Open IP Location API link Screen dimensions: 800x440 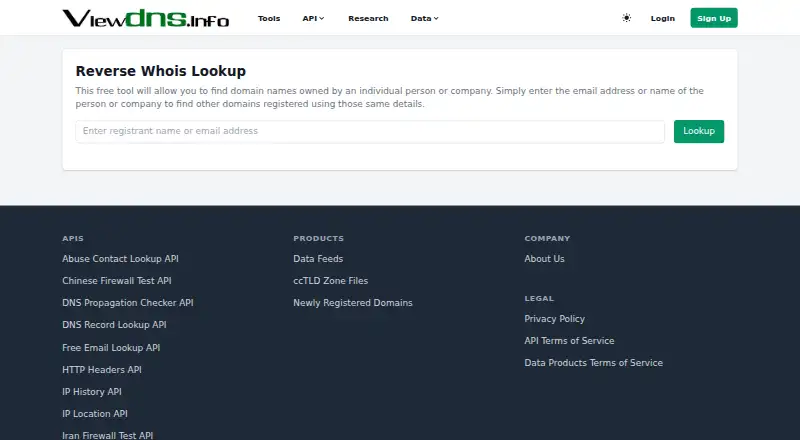[x=95, y=413]
